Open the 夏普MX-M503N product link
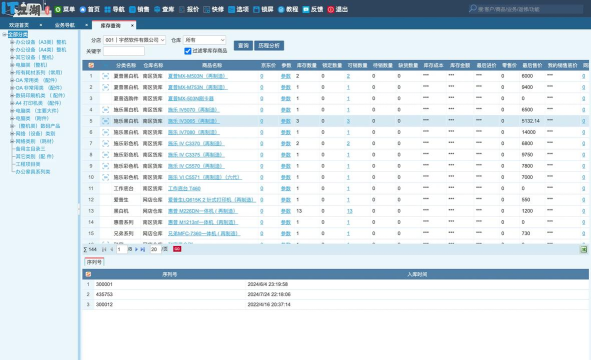Image resolution: width=591 pixels, height=360 pixels. pos(197,76)
